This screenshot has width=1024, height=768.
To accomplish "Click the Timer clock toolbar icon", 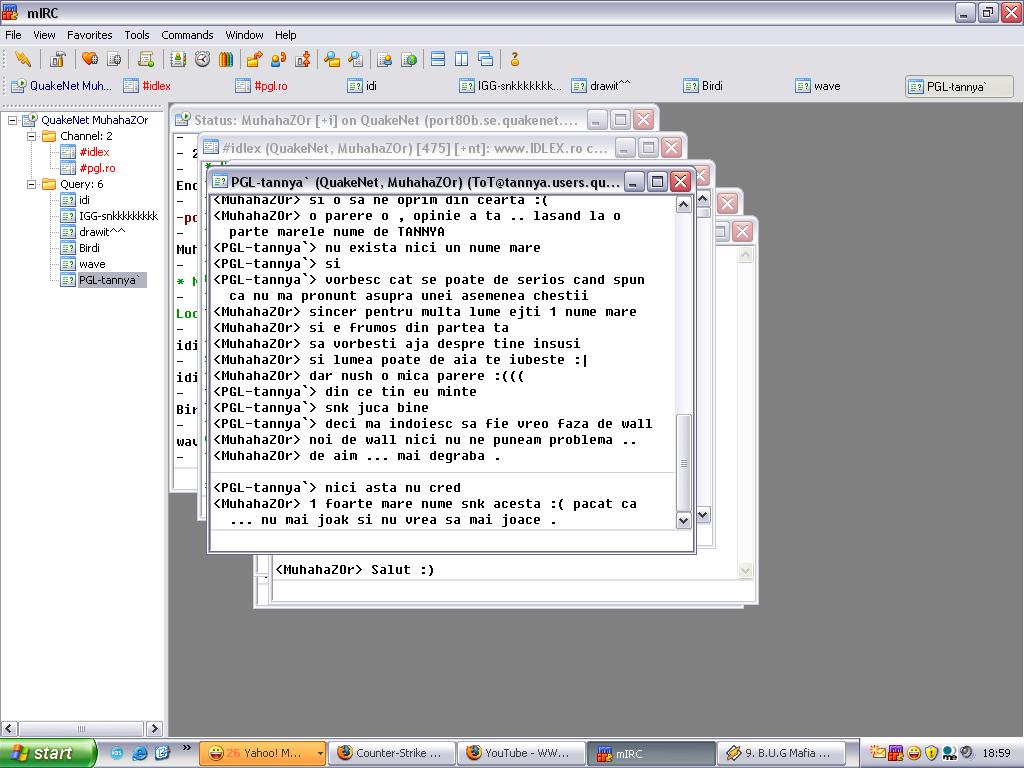I will pyautogui.click(x=202, y=59).
